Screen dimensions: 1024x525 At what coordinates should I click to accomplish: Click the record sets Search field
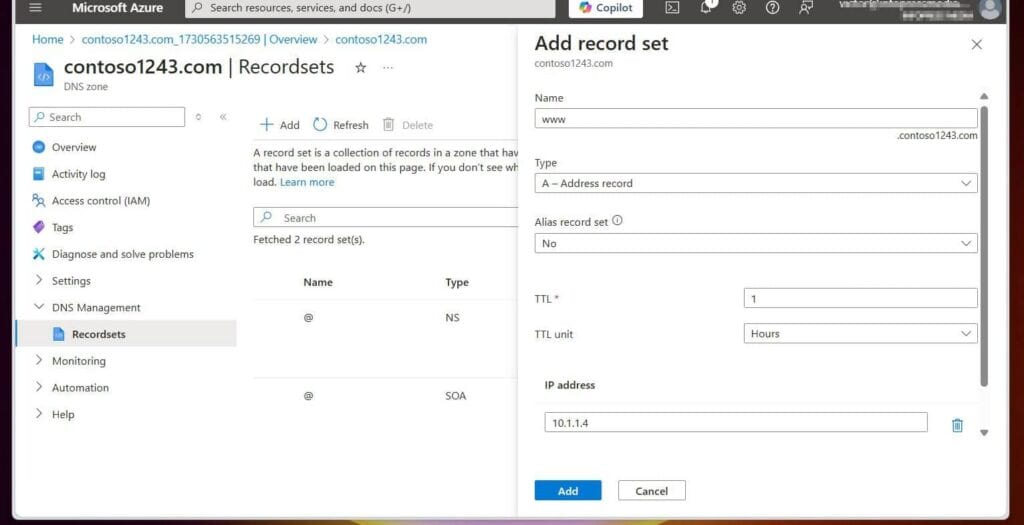(x=385, y=217)
